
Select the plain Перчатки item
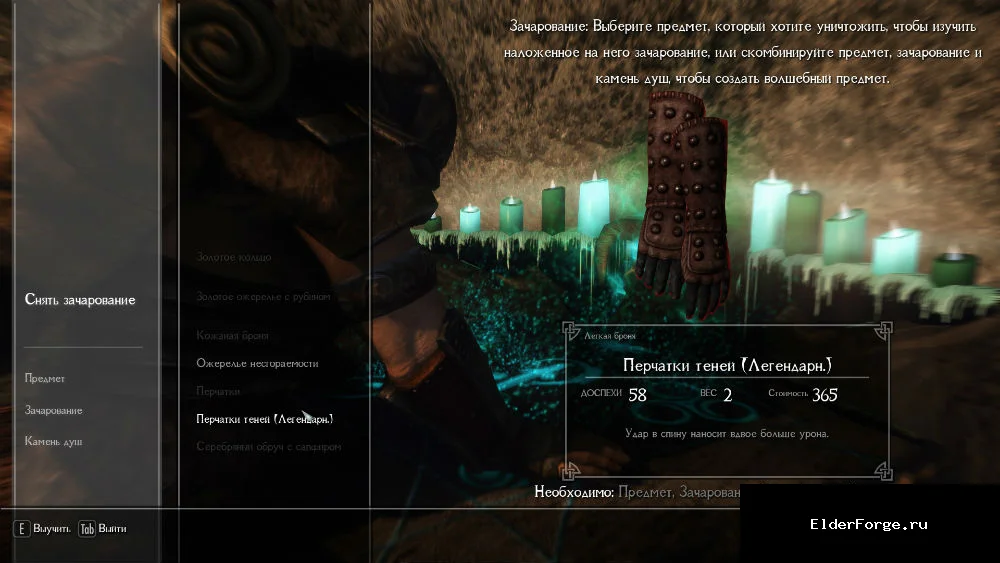pyautogui.click(x=218, y=392)
